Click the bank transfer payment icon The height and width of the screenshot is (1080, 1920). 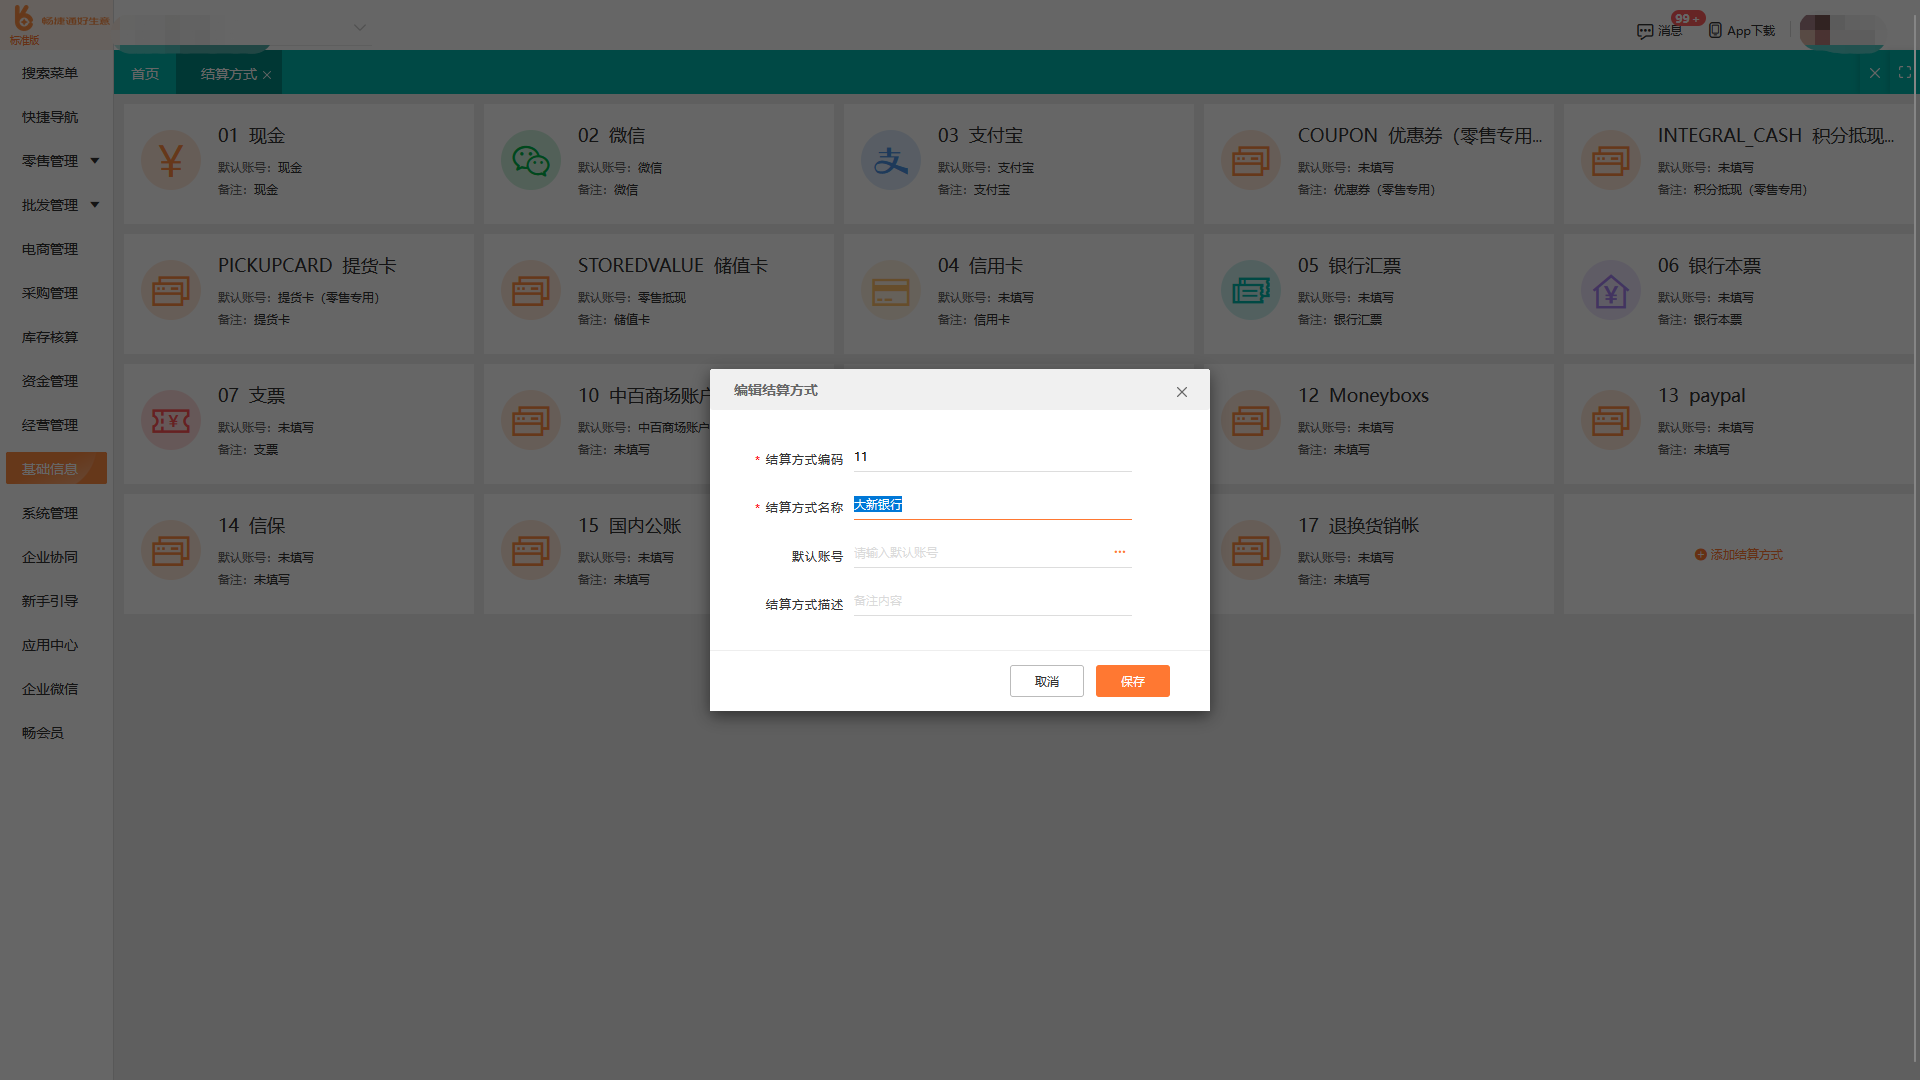click(1250, 289)
